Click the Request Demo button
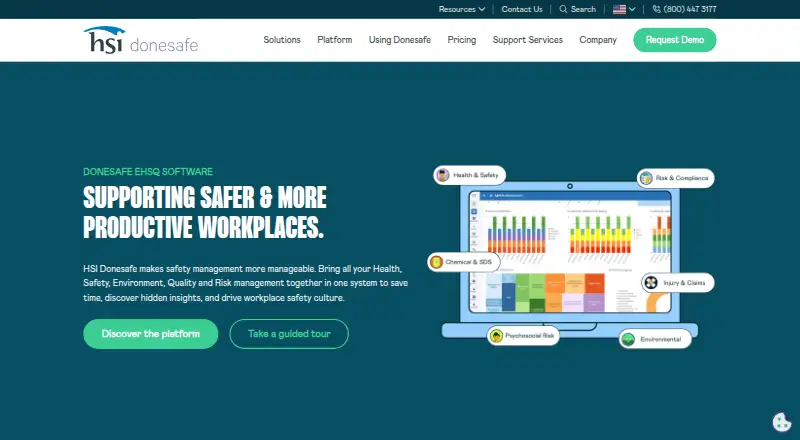 click(x=674, y=40)
